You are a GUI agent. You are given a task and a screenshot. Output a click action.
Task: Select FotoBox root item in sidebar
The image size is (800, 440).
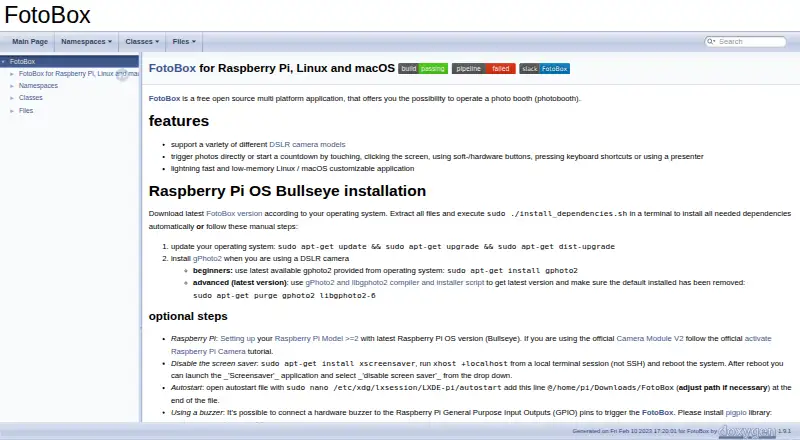coord(22,61)
